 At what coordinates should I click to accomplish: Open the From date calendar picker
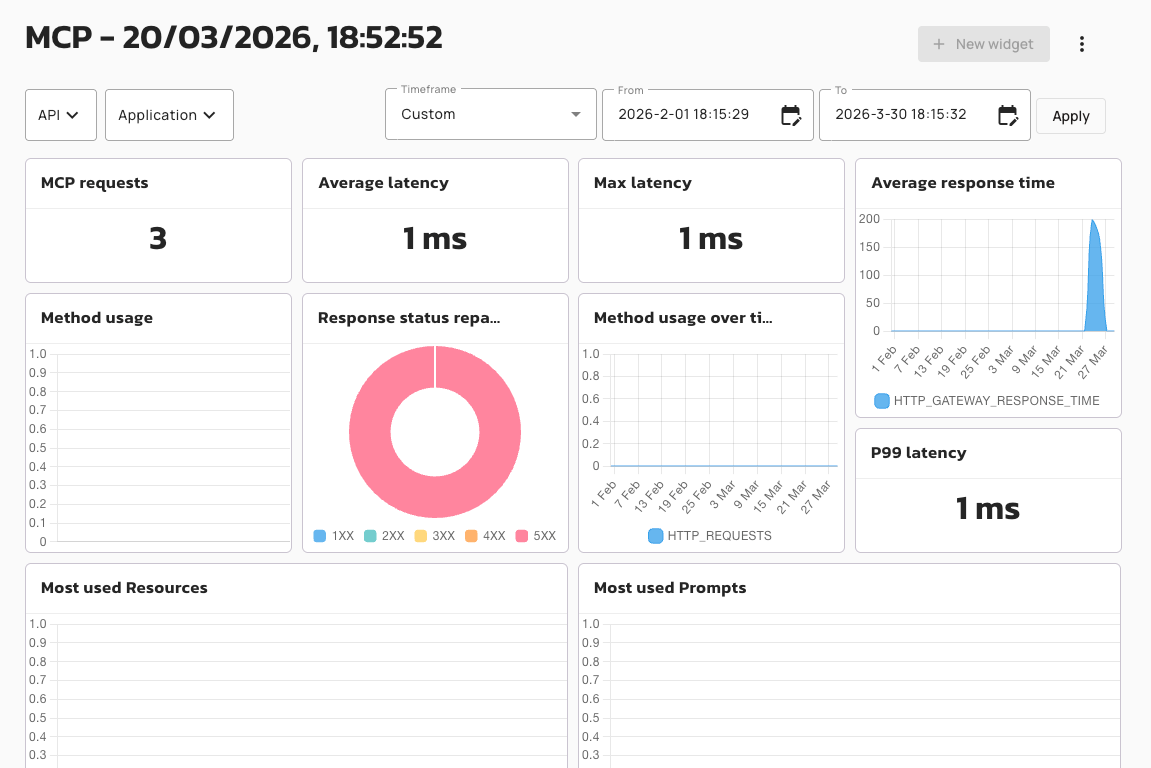tap(790, 115)
